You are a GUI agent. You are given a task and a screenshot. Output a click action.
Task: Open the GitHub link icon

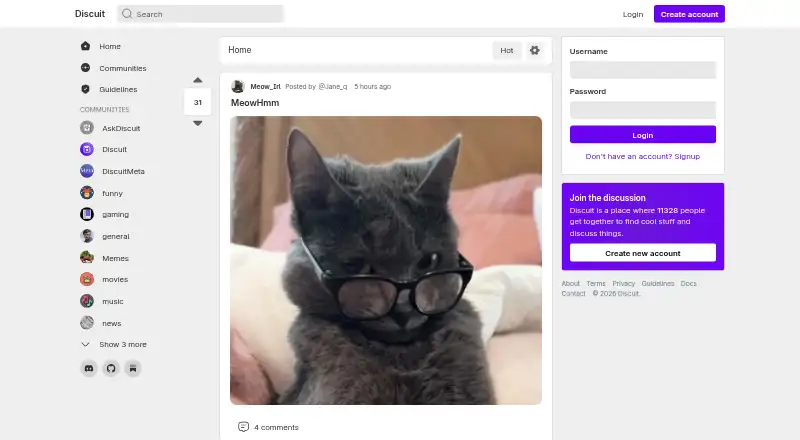point(111,368)
